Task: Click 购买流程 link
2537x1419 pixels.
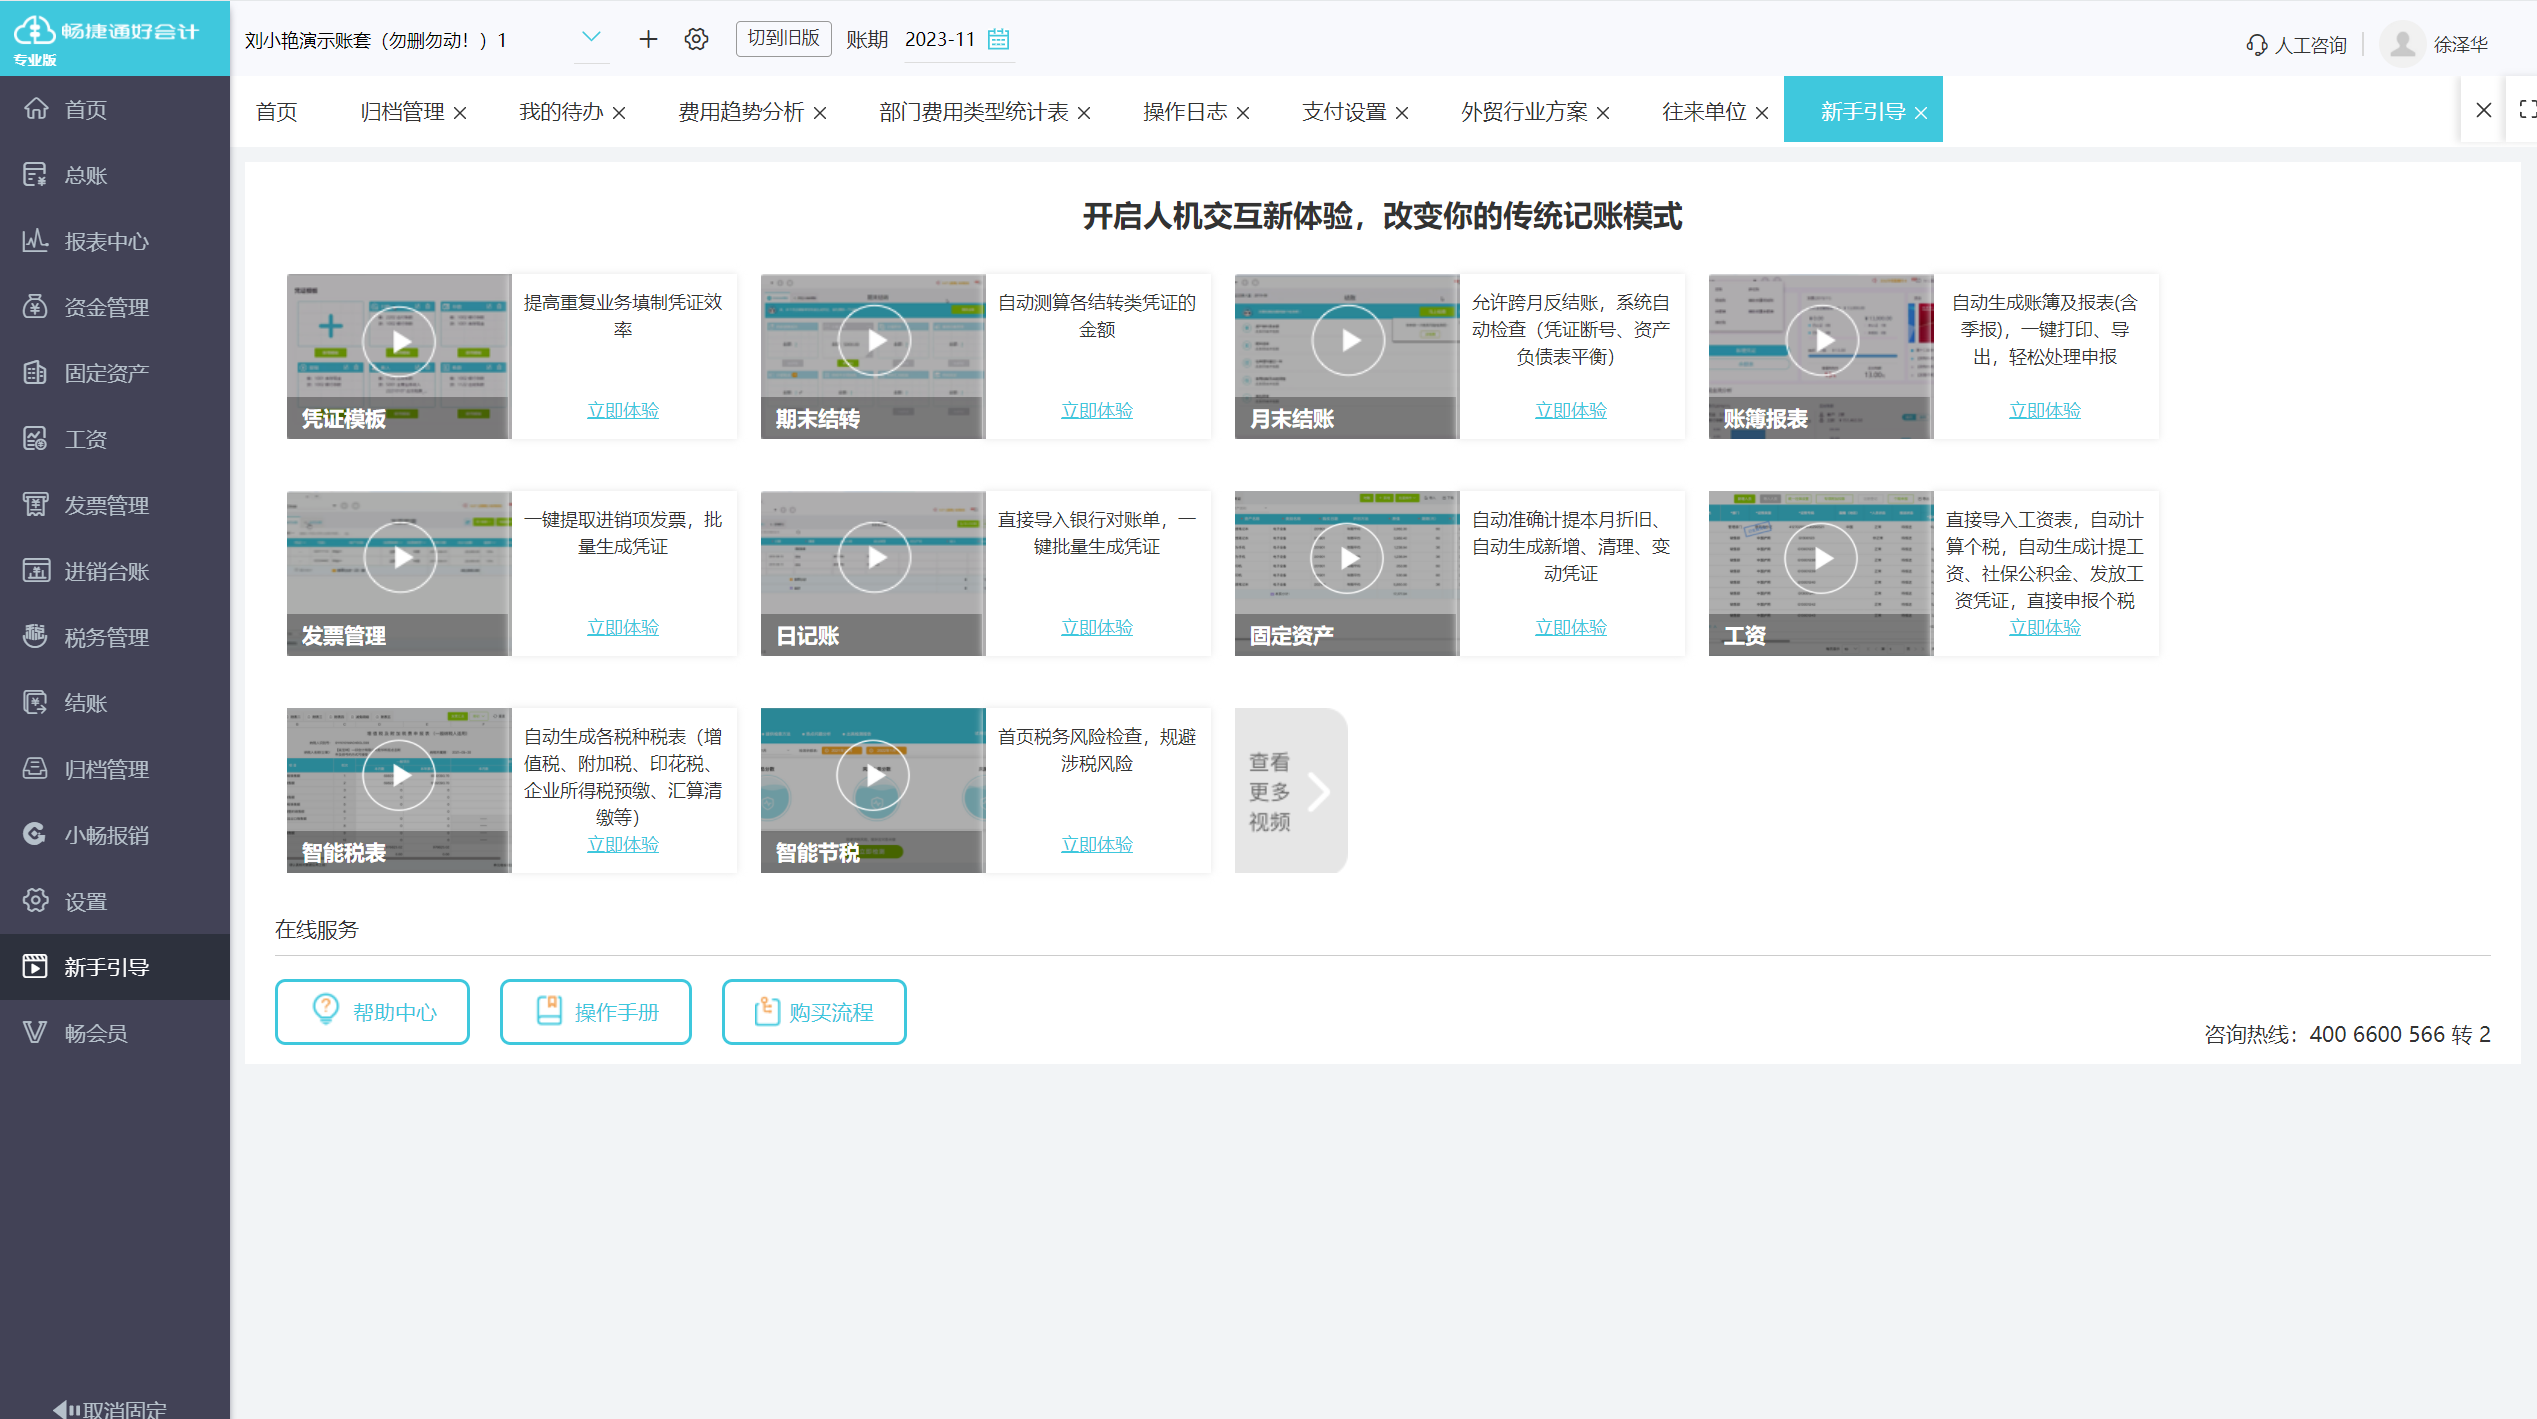Action: point(814,1011)
